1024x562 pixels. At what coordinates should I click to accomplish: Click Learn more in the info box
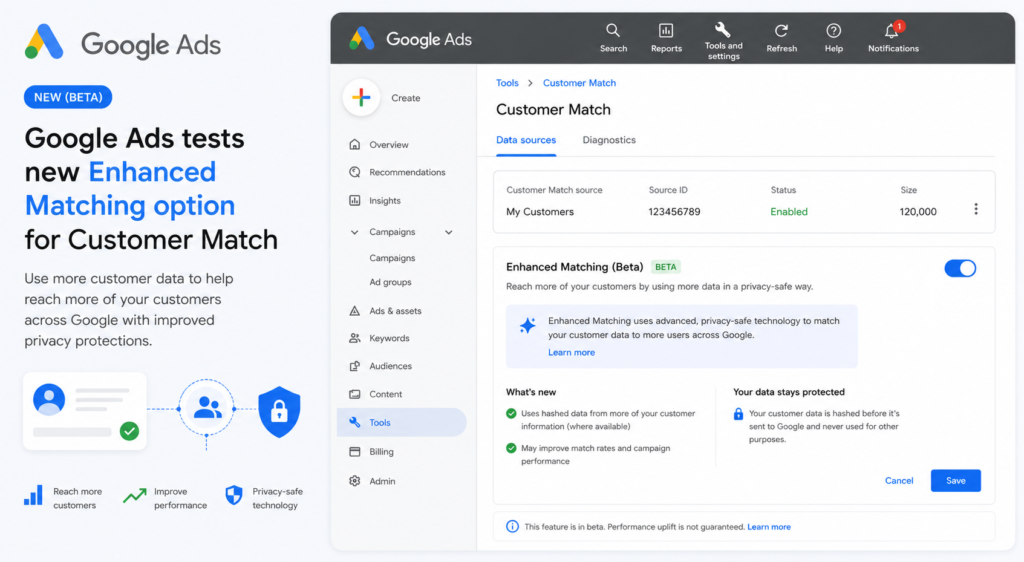(x=571, y=352)
